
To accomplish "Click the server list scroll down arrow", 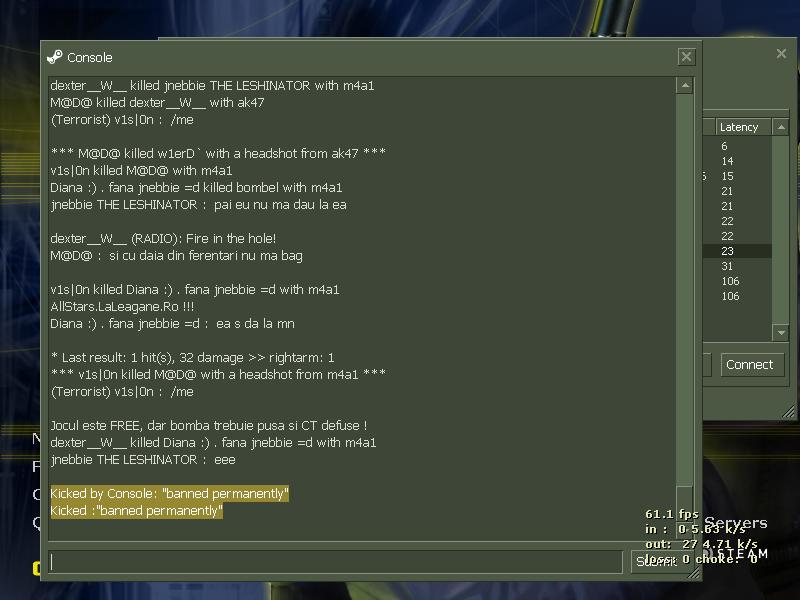I will [x=780, y=332].
